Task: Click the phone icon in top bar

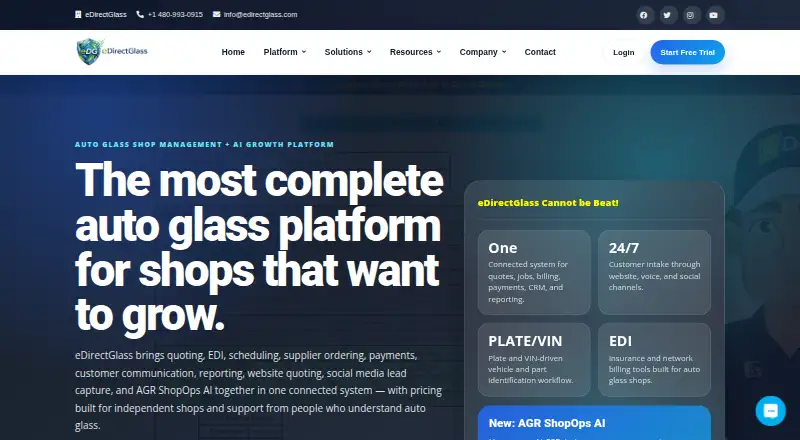Action: click(x=140, y=15)
